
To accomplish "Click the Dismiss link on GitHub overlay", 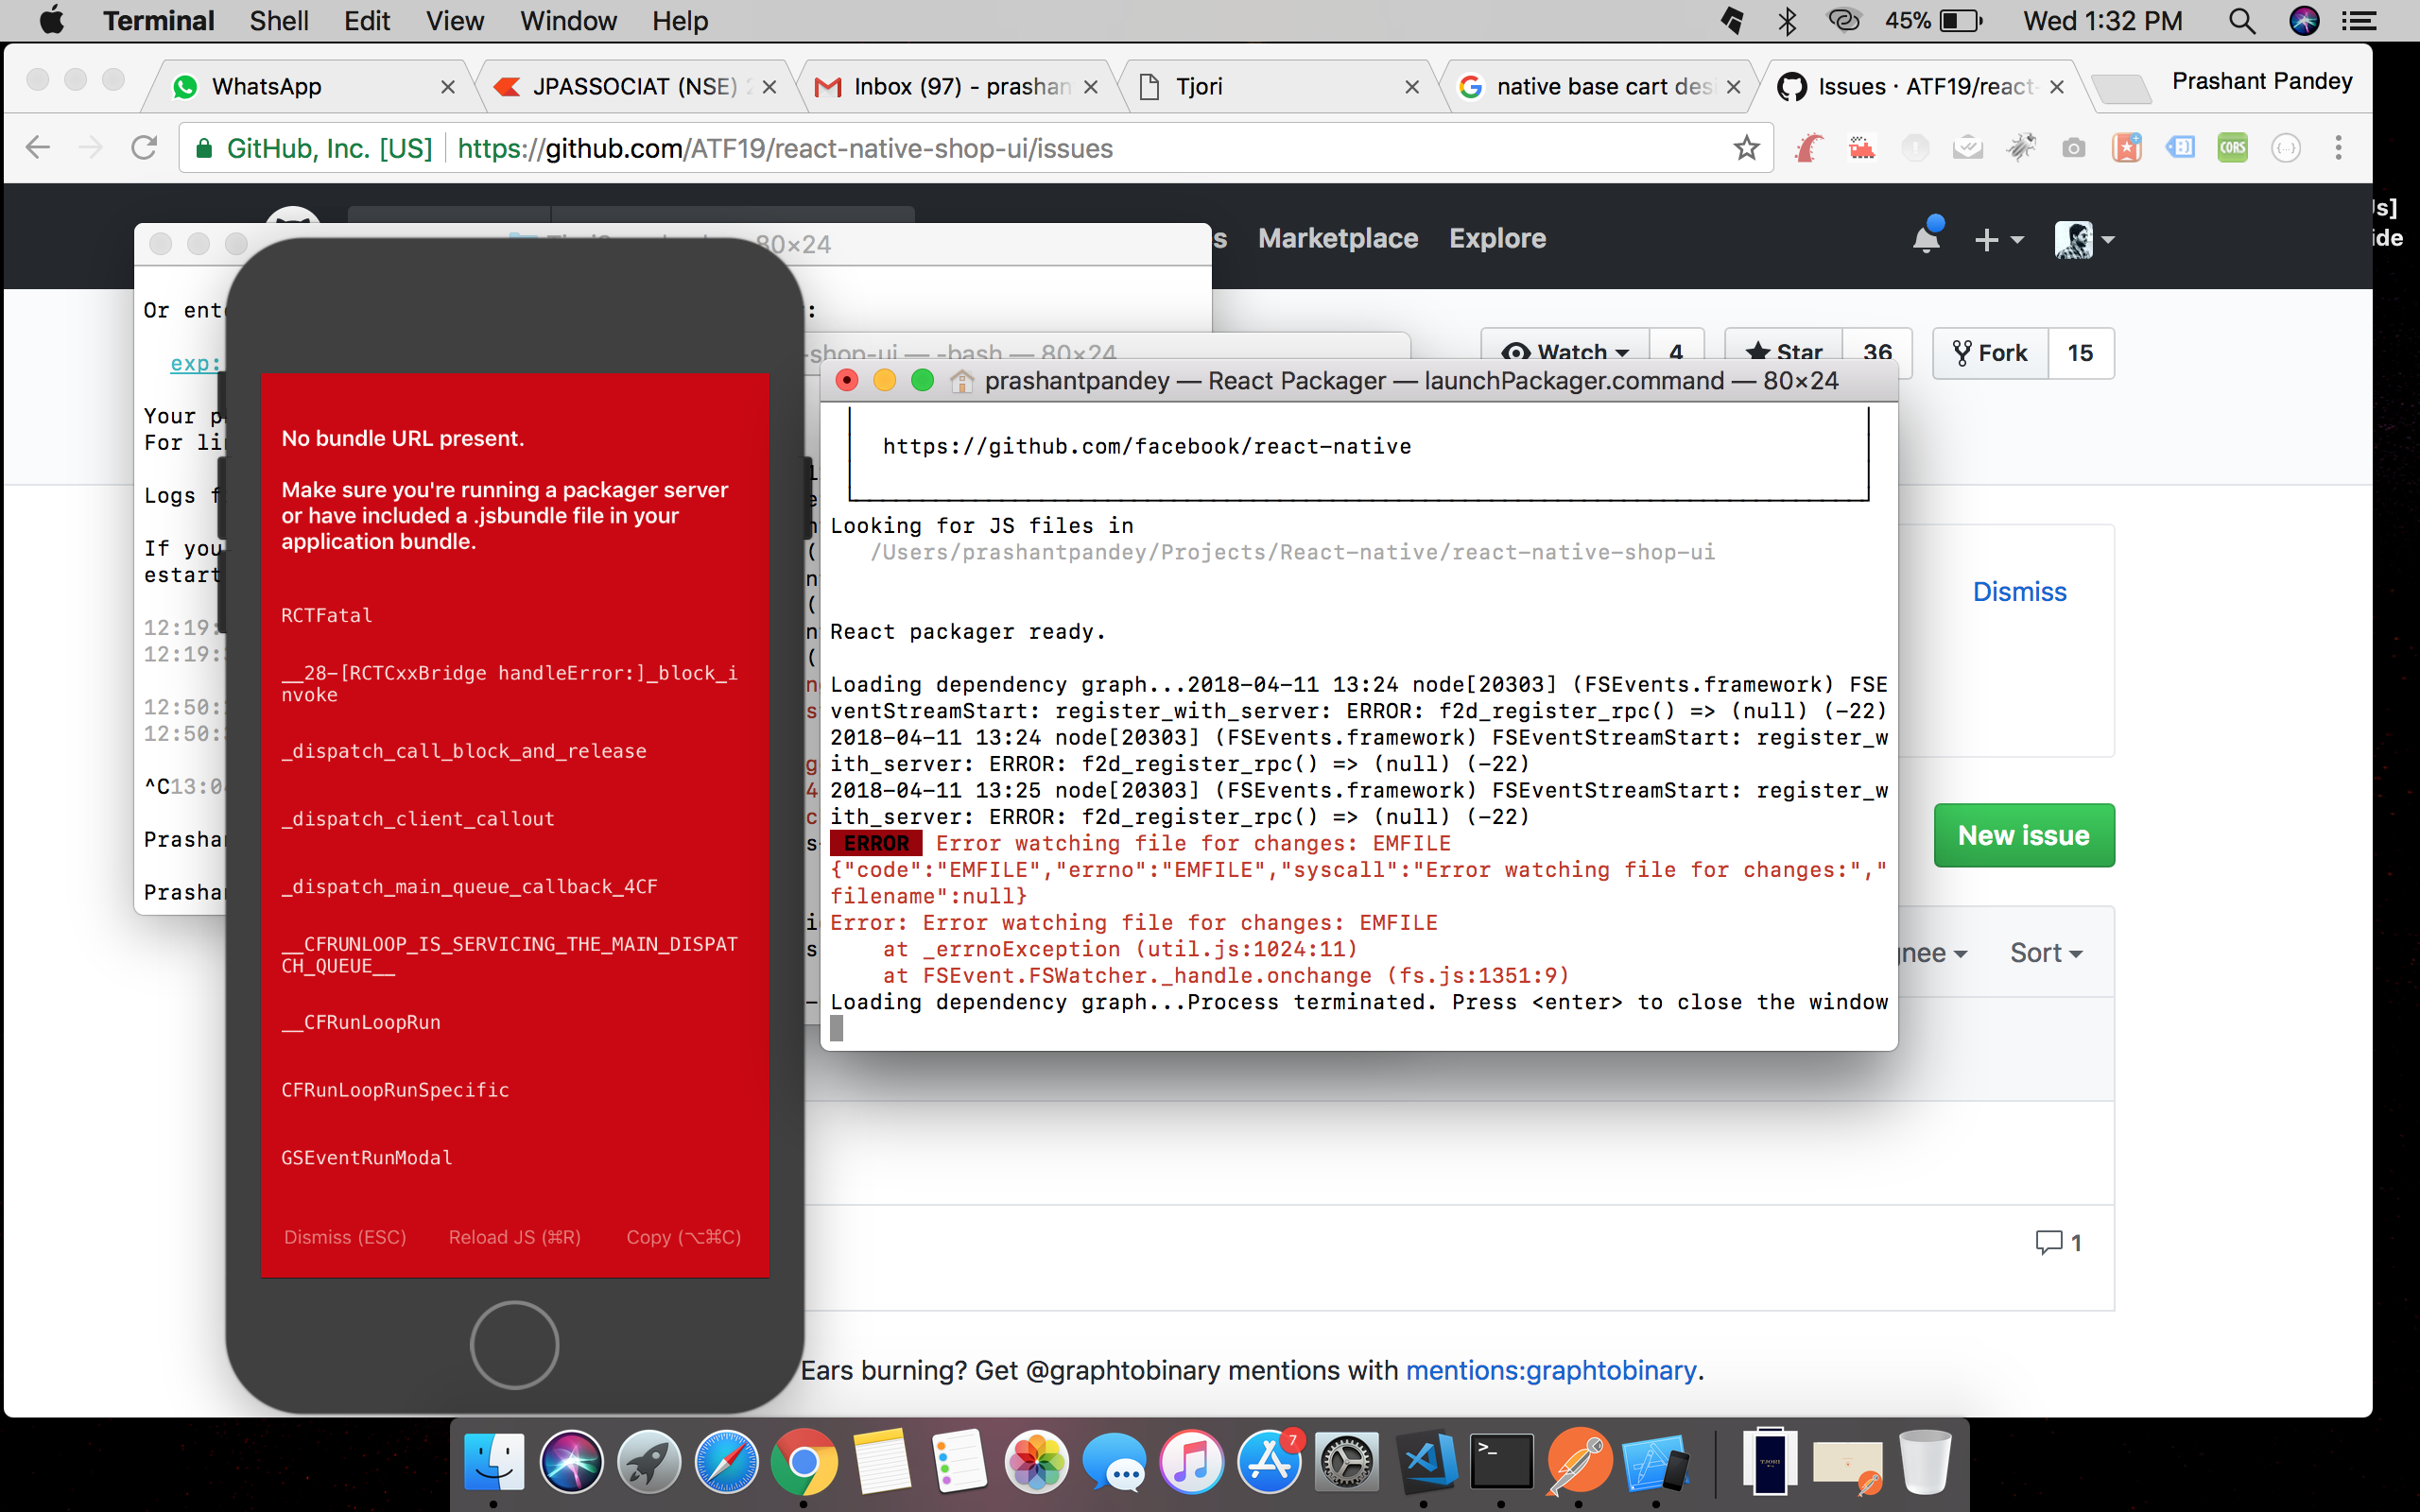I will 2017,591.
